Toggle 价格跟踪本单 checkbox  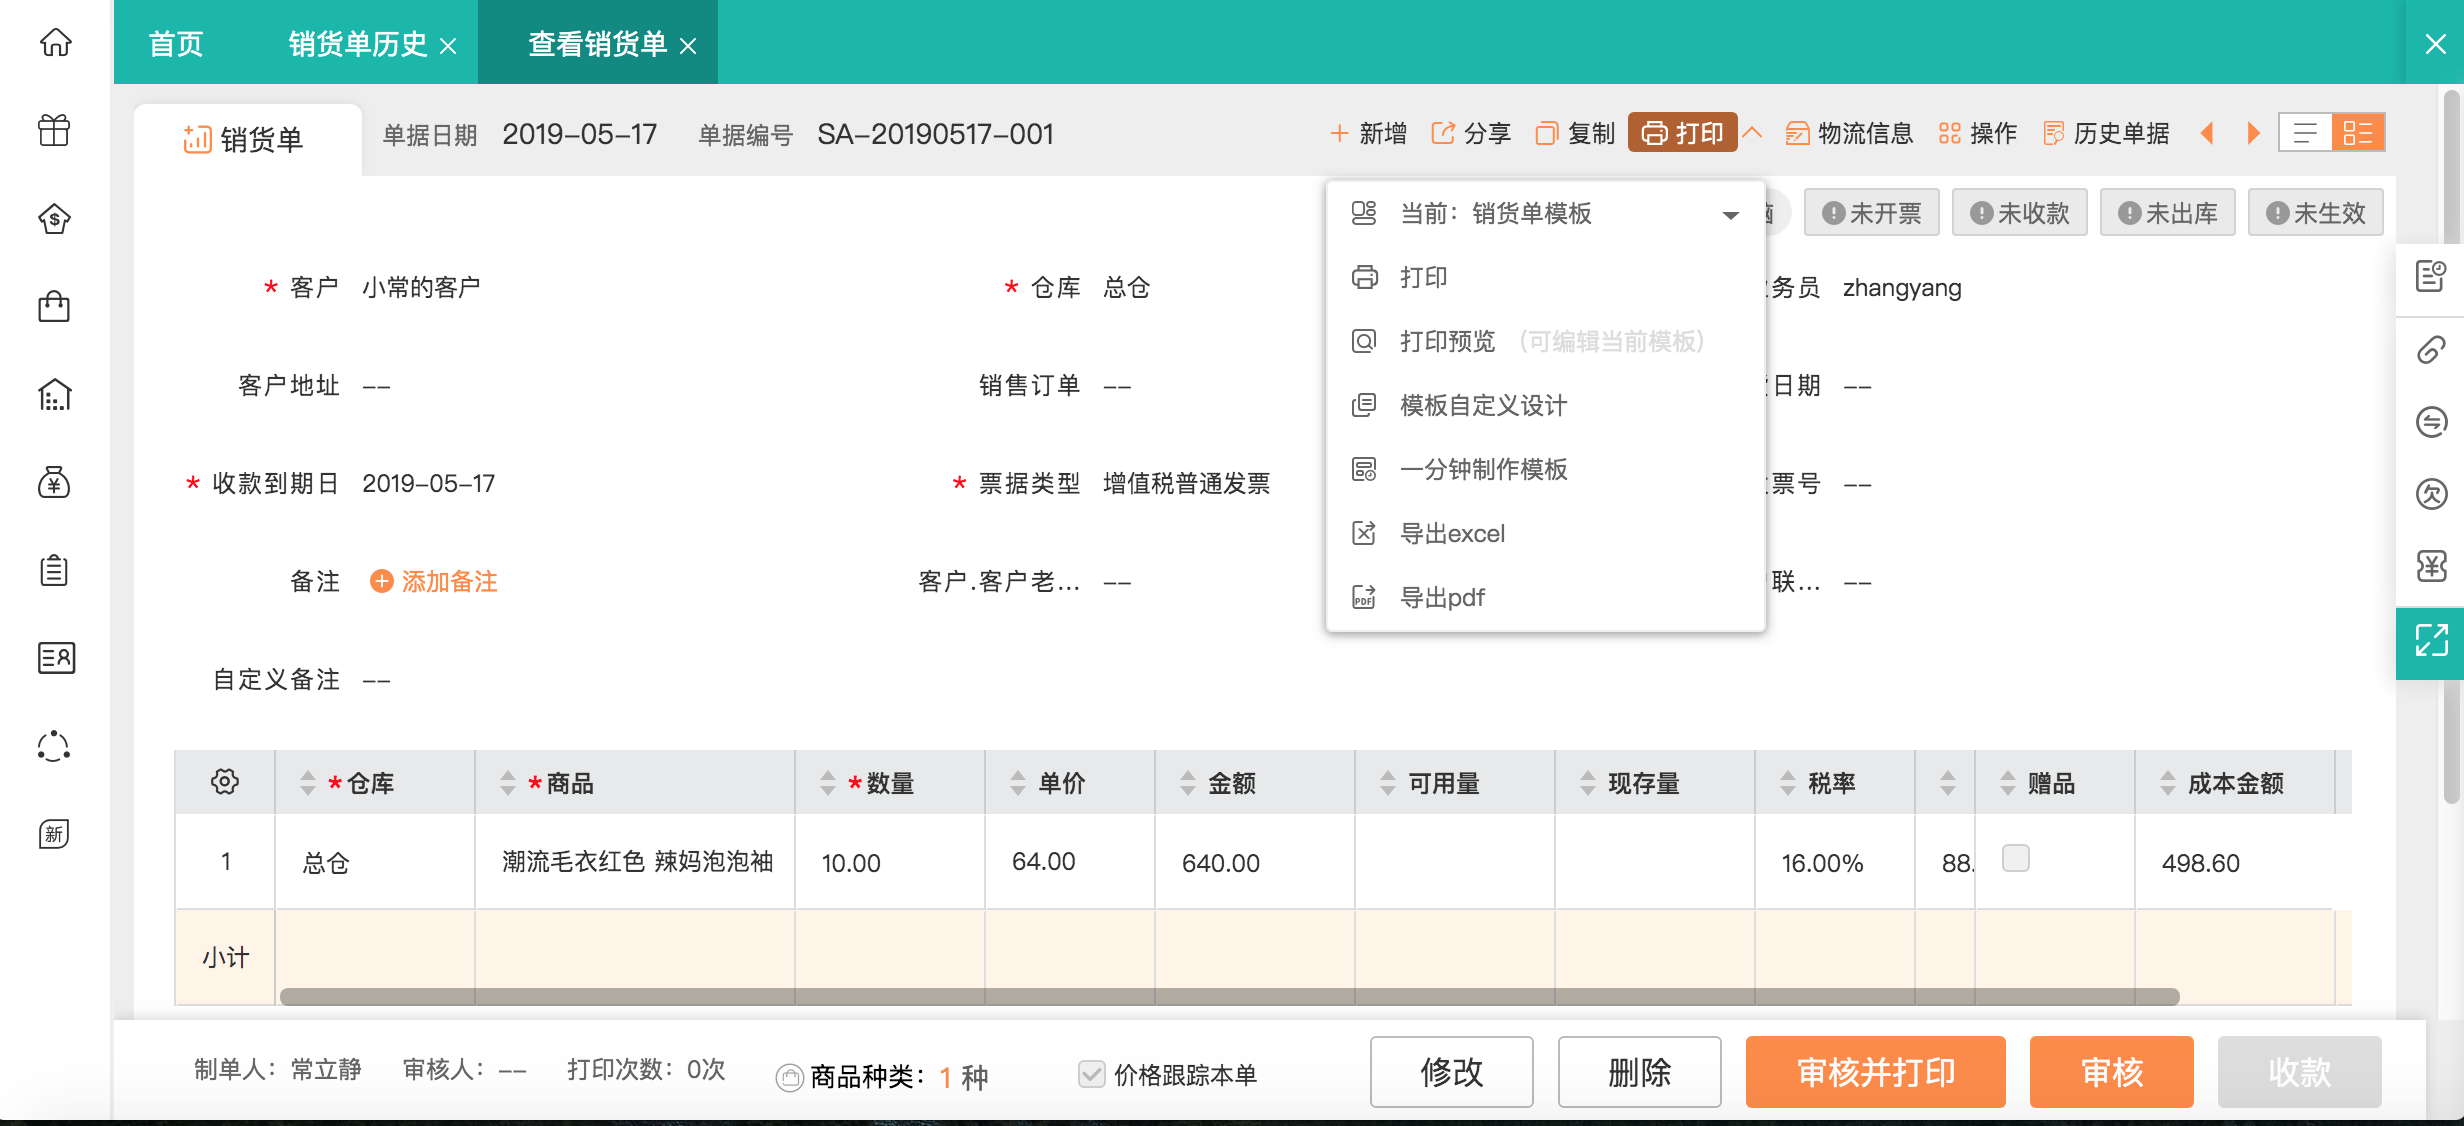[1087, 1074]
